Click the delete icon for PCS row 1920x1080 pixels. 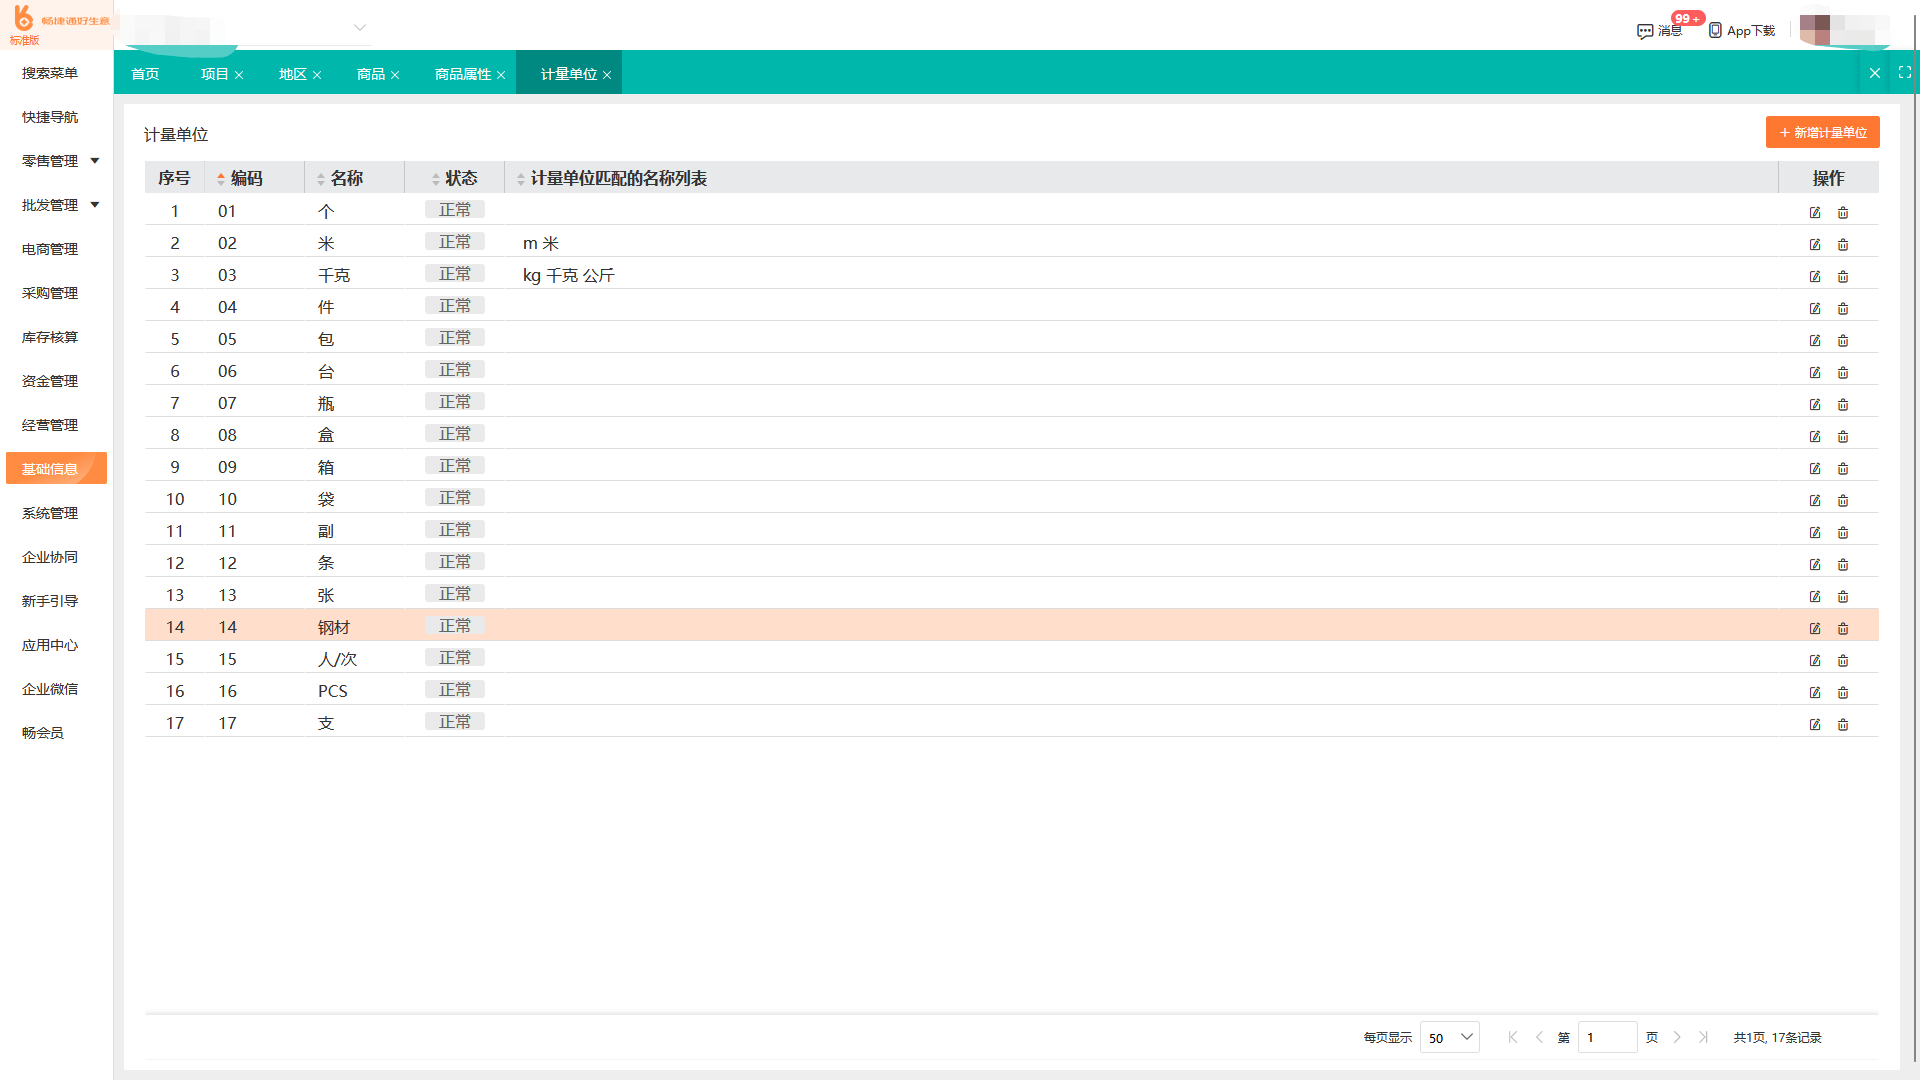[x=1844, y=691]
